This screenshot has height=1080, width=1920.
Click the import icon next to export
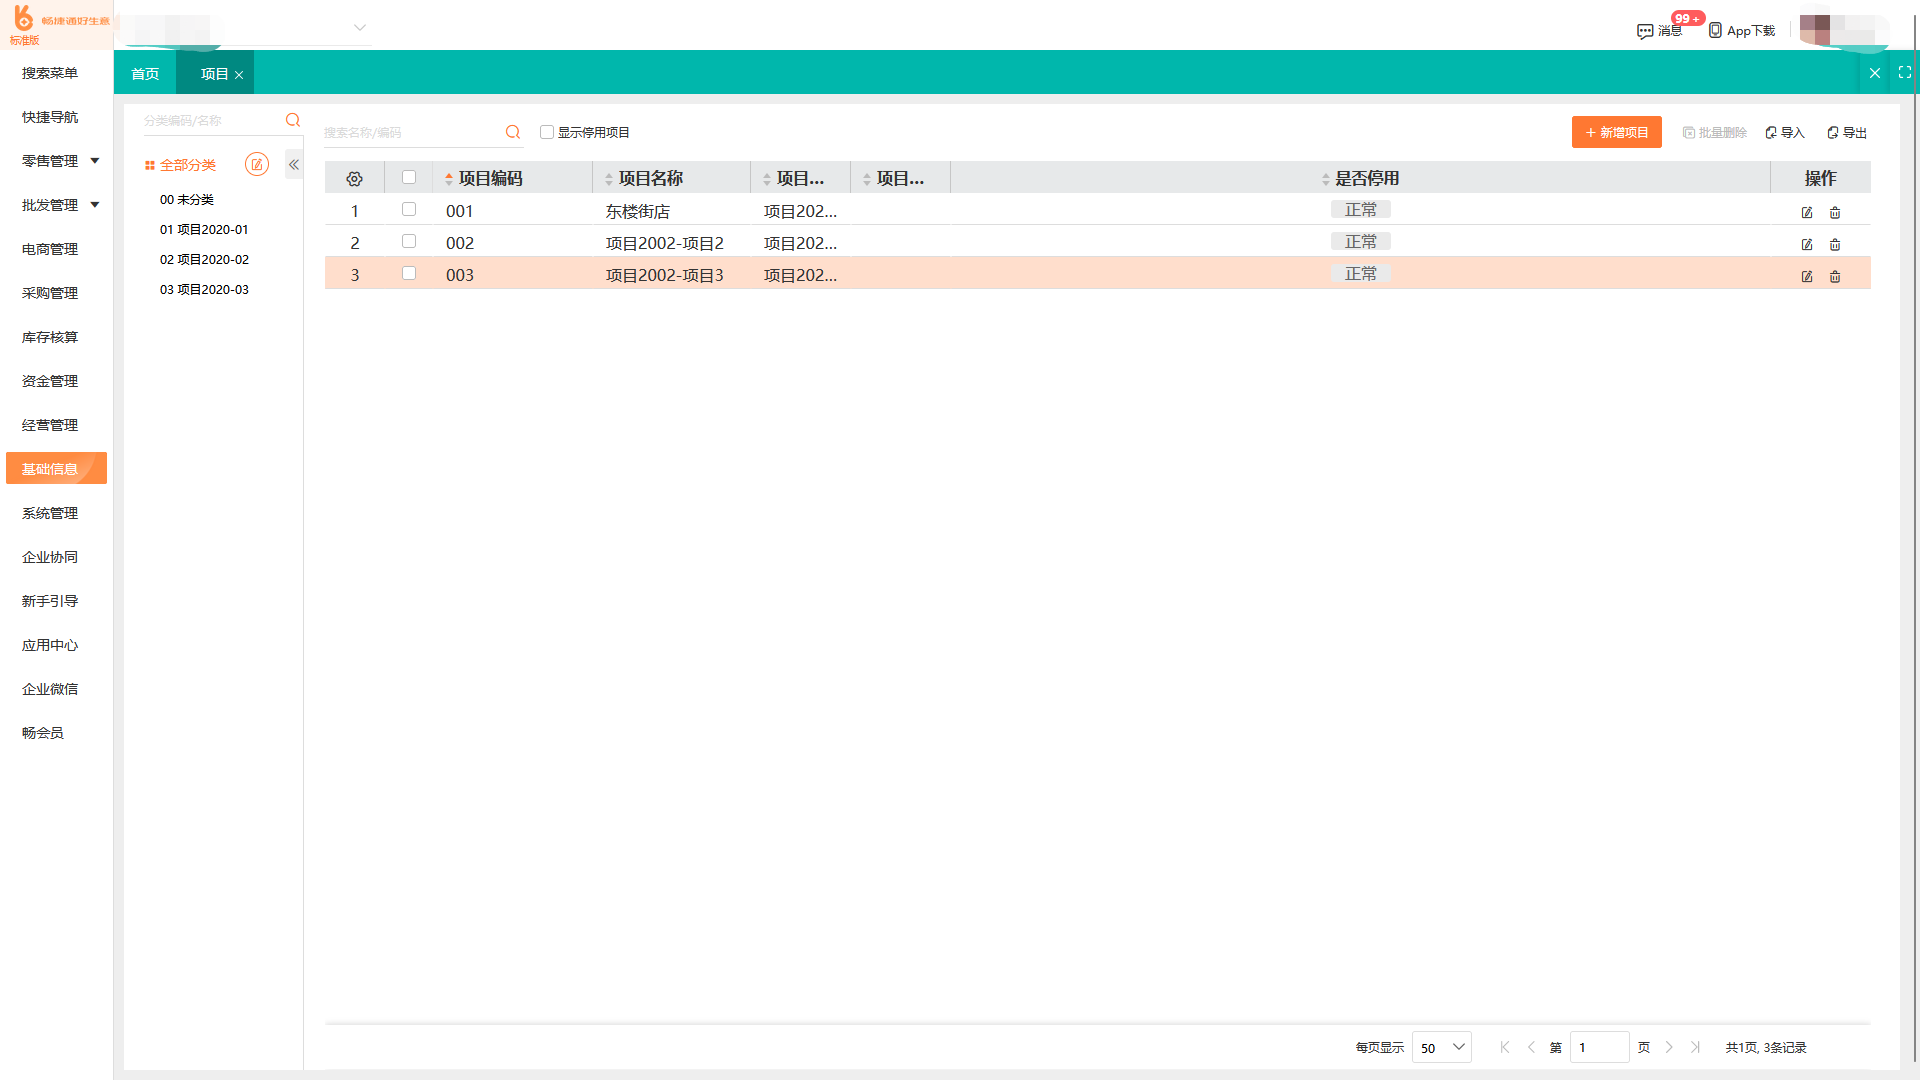click(x=1787, y=132)
